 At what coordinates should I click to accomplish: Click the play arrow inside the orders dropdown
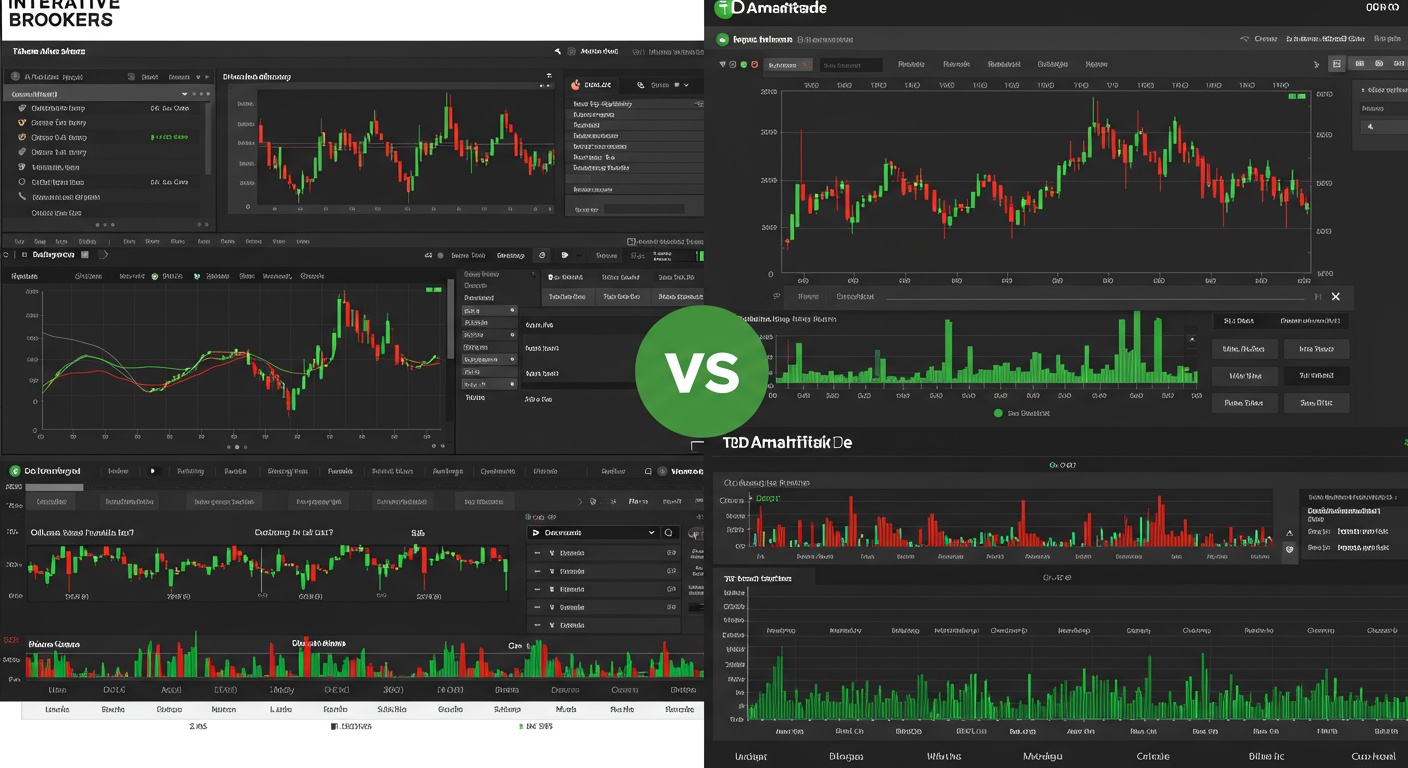(x=537, y=533)
